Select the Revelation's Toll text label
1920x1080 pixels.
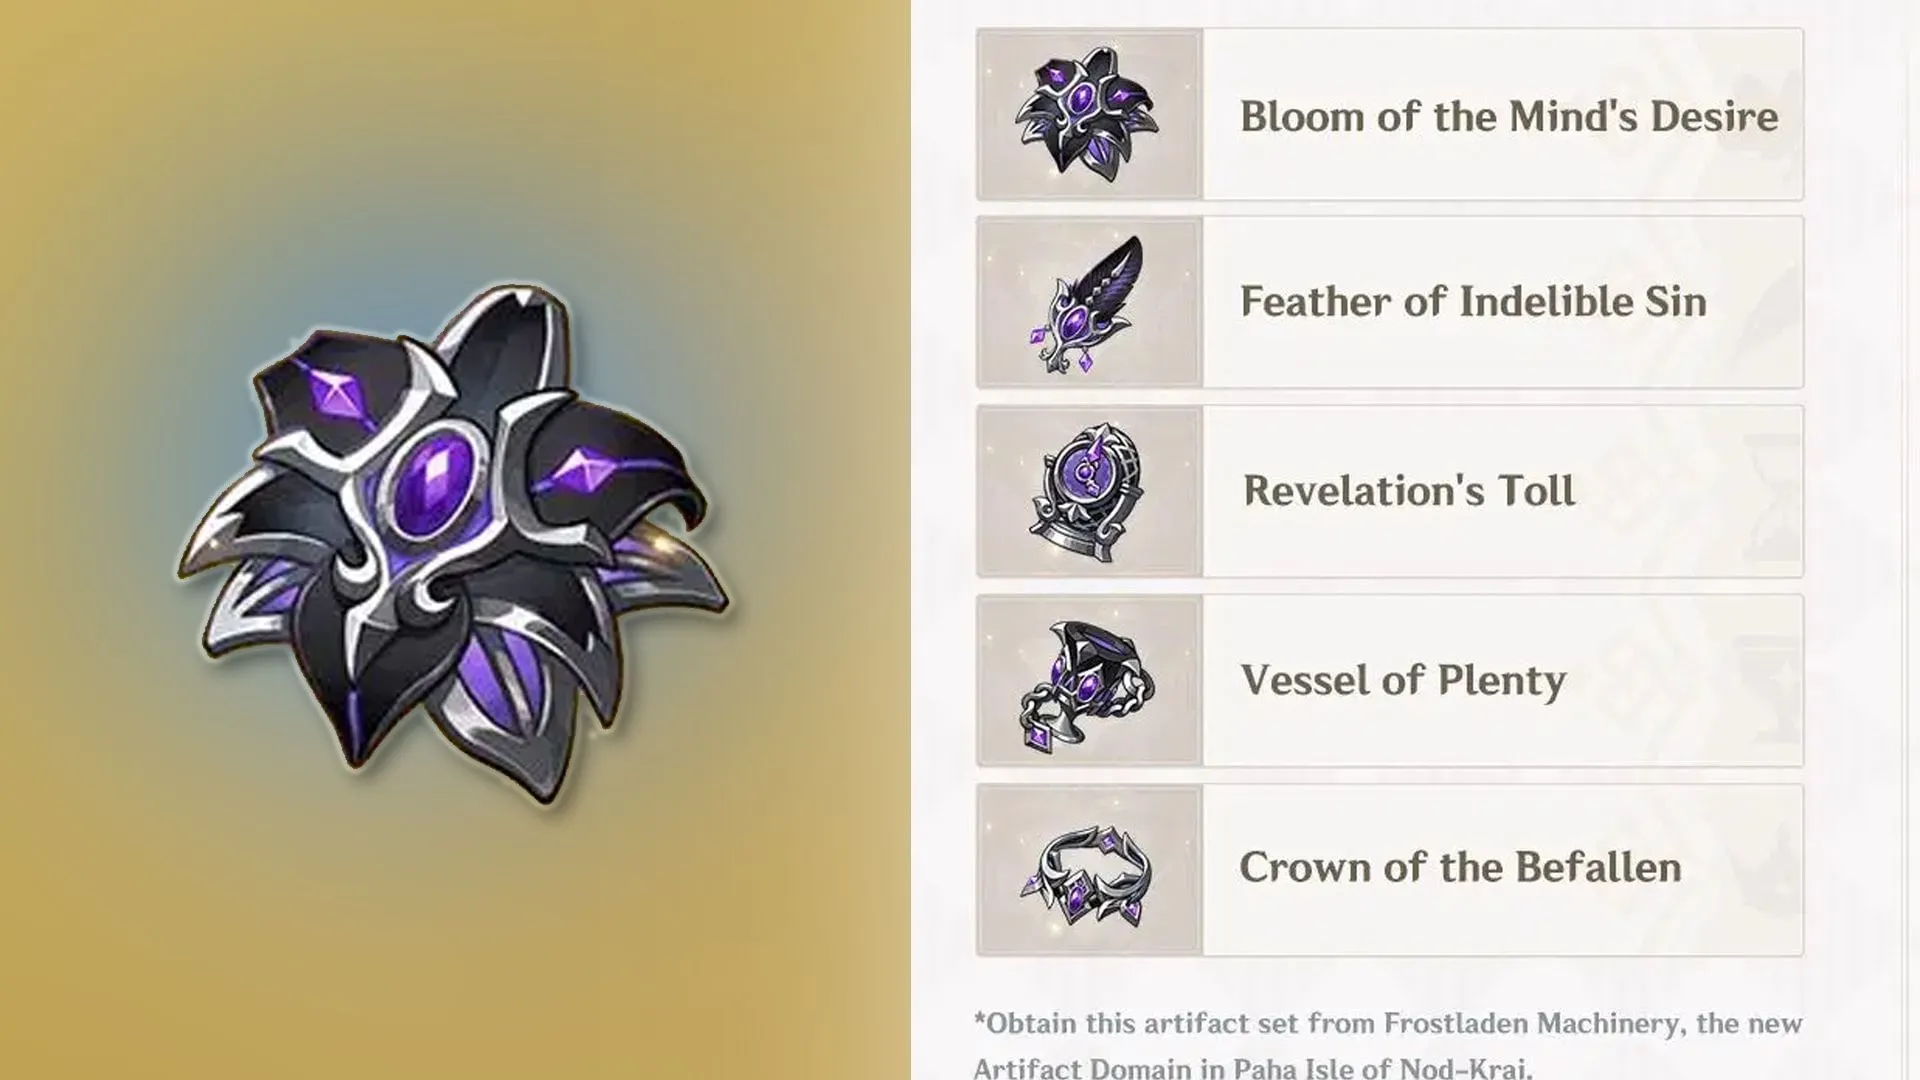point(1408,491)
